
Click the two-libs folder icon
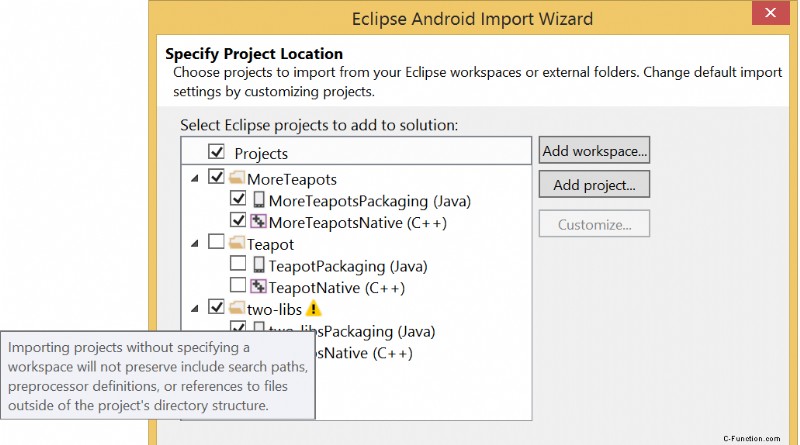237,308
